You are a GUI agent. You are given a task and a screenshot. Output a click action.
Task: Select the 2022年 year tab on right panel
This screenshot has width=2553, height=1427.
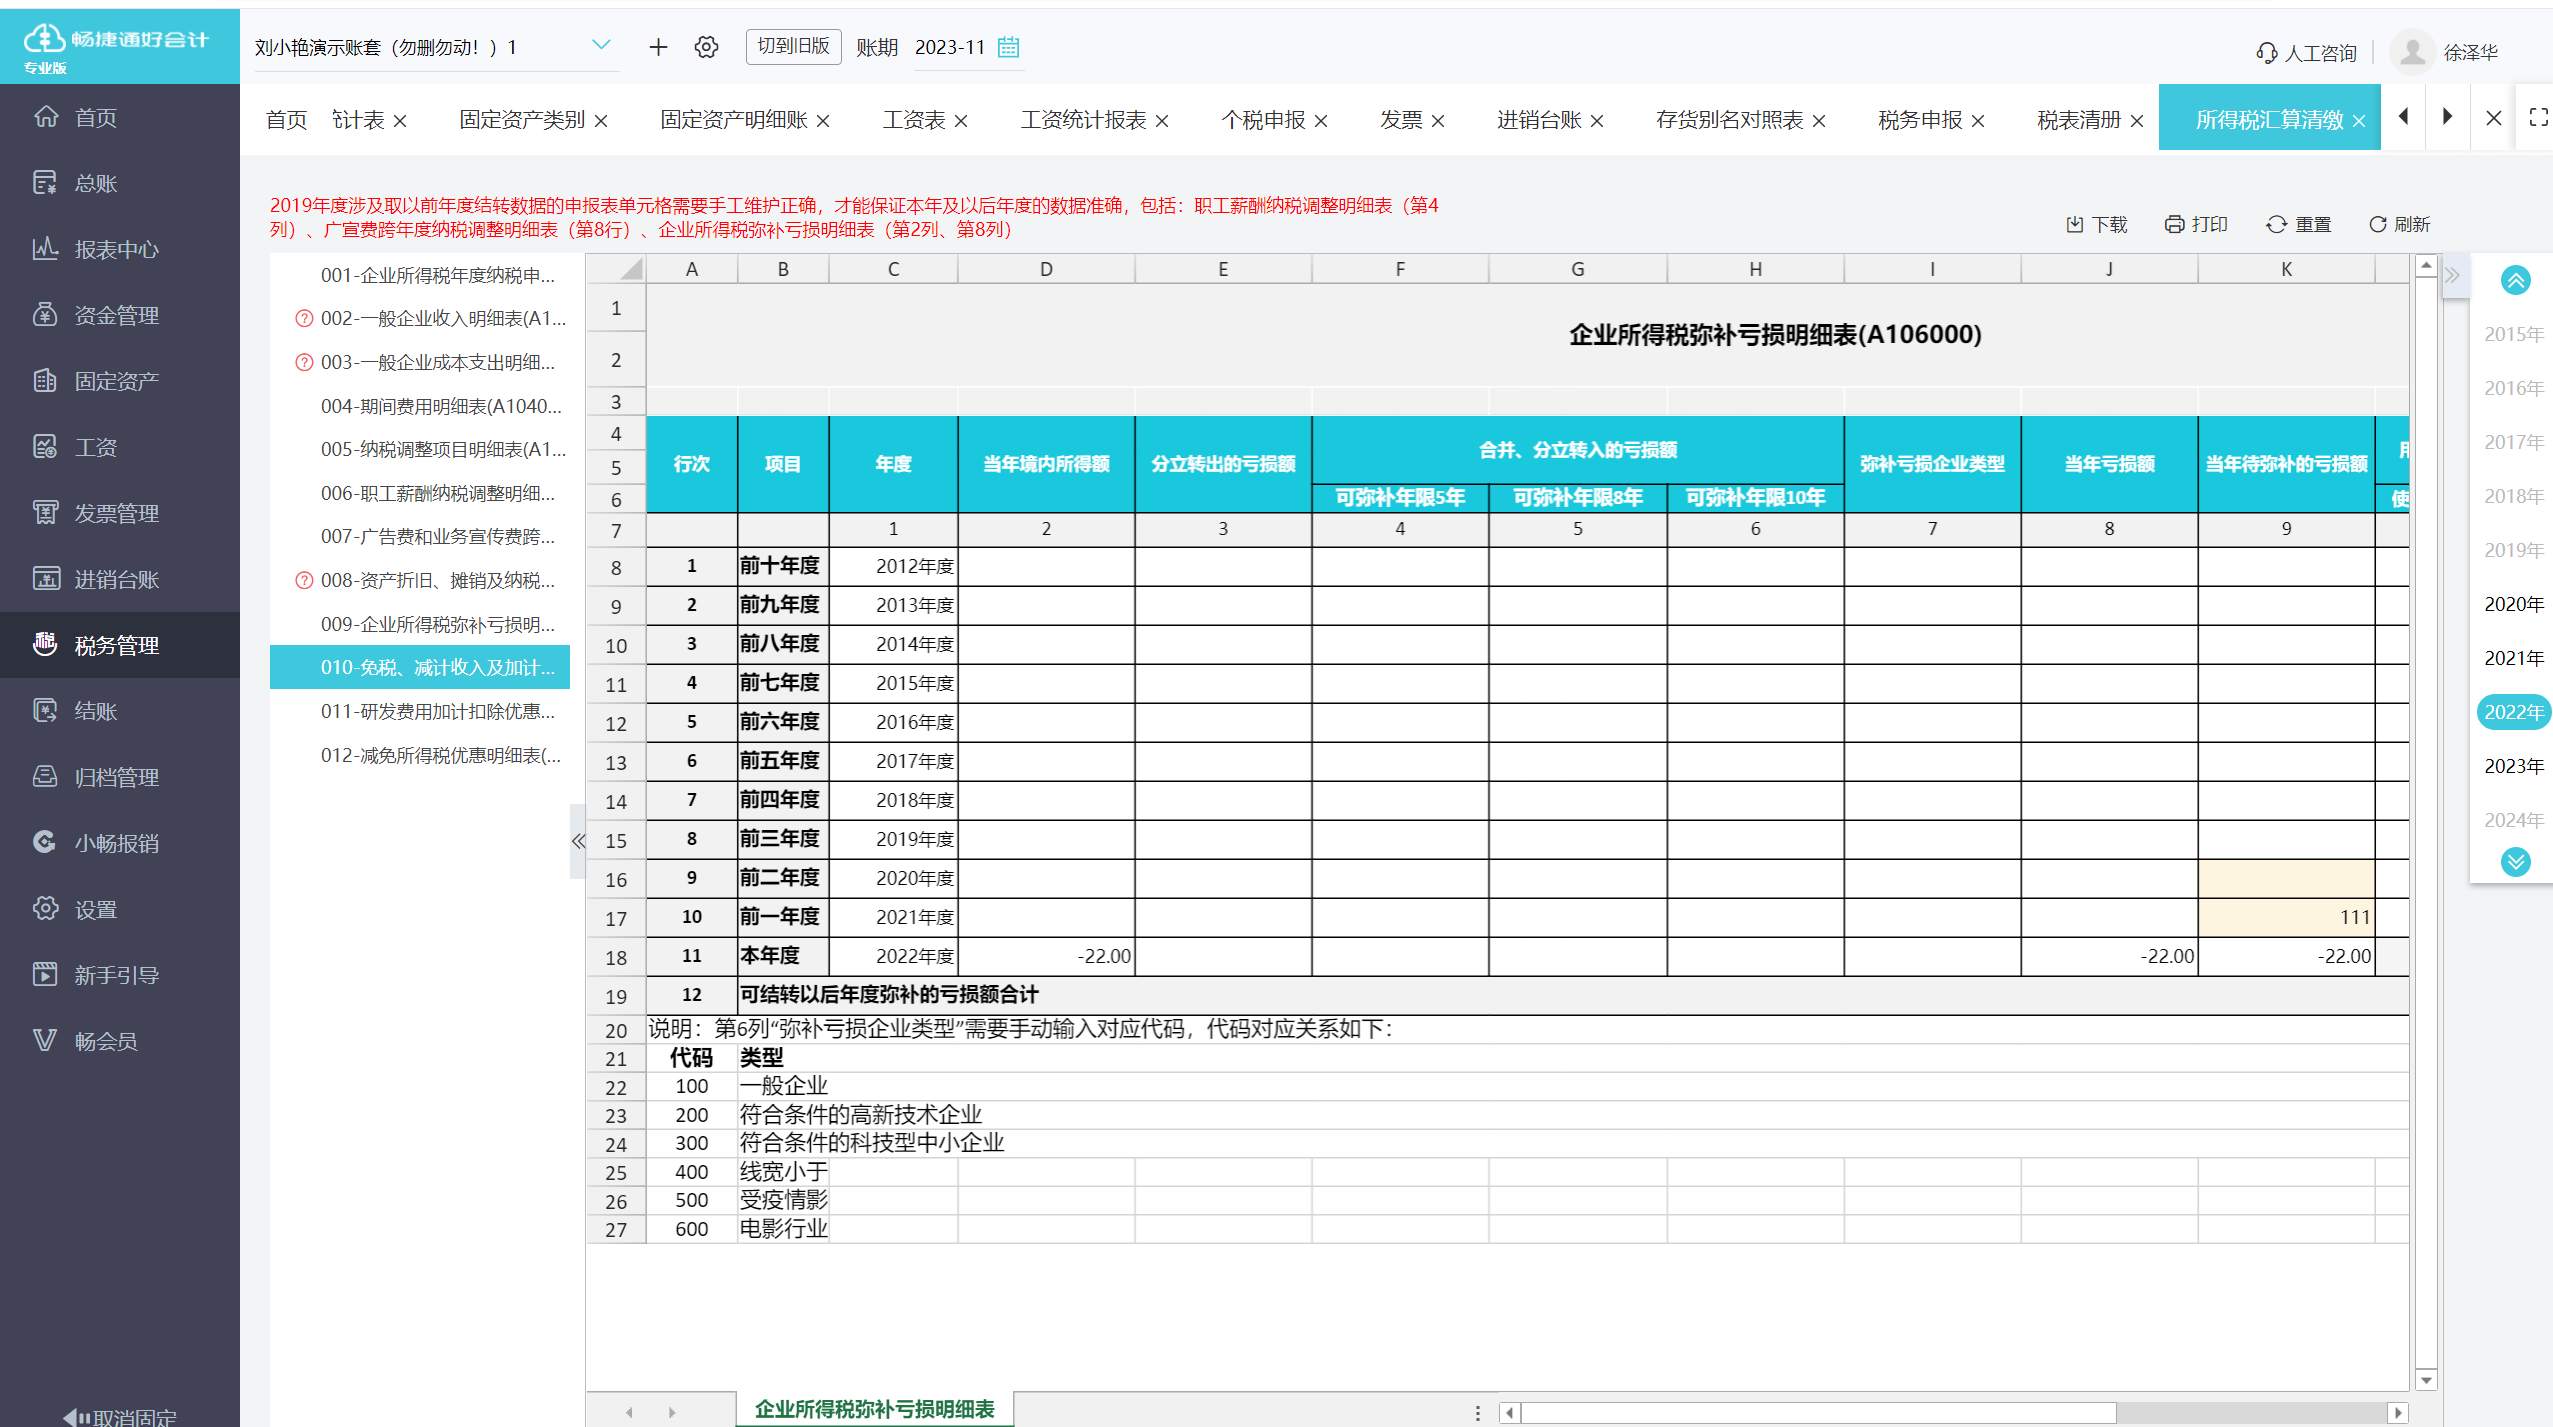pos(2513,712)
